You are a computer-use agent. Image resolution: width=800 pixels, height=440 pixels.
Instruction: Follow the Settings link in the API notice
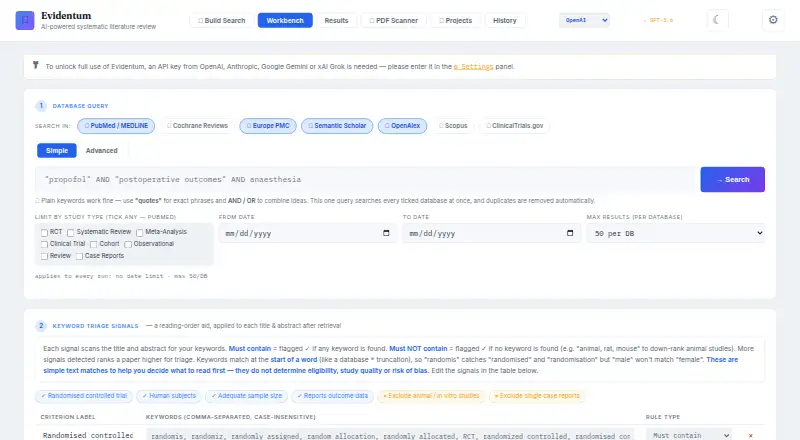pos(473,66)
